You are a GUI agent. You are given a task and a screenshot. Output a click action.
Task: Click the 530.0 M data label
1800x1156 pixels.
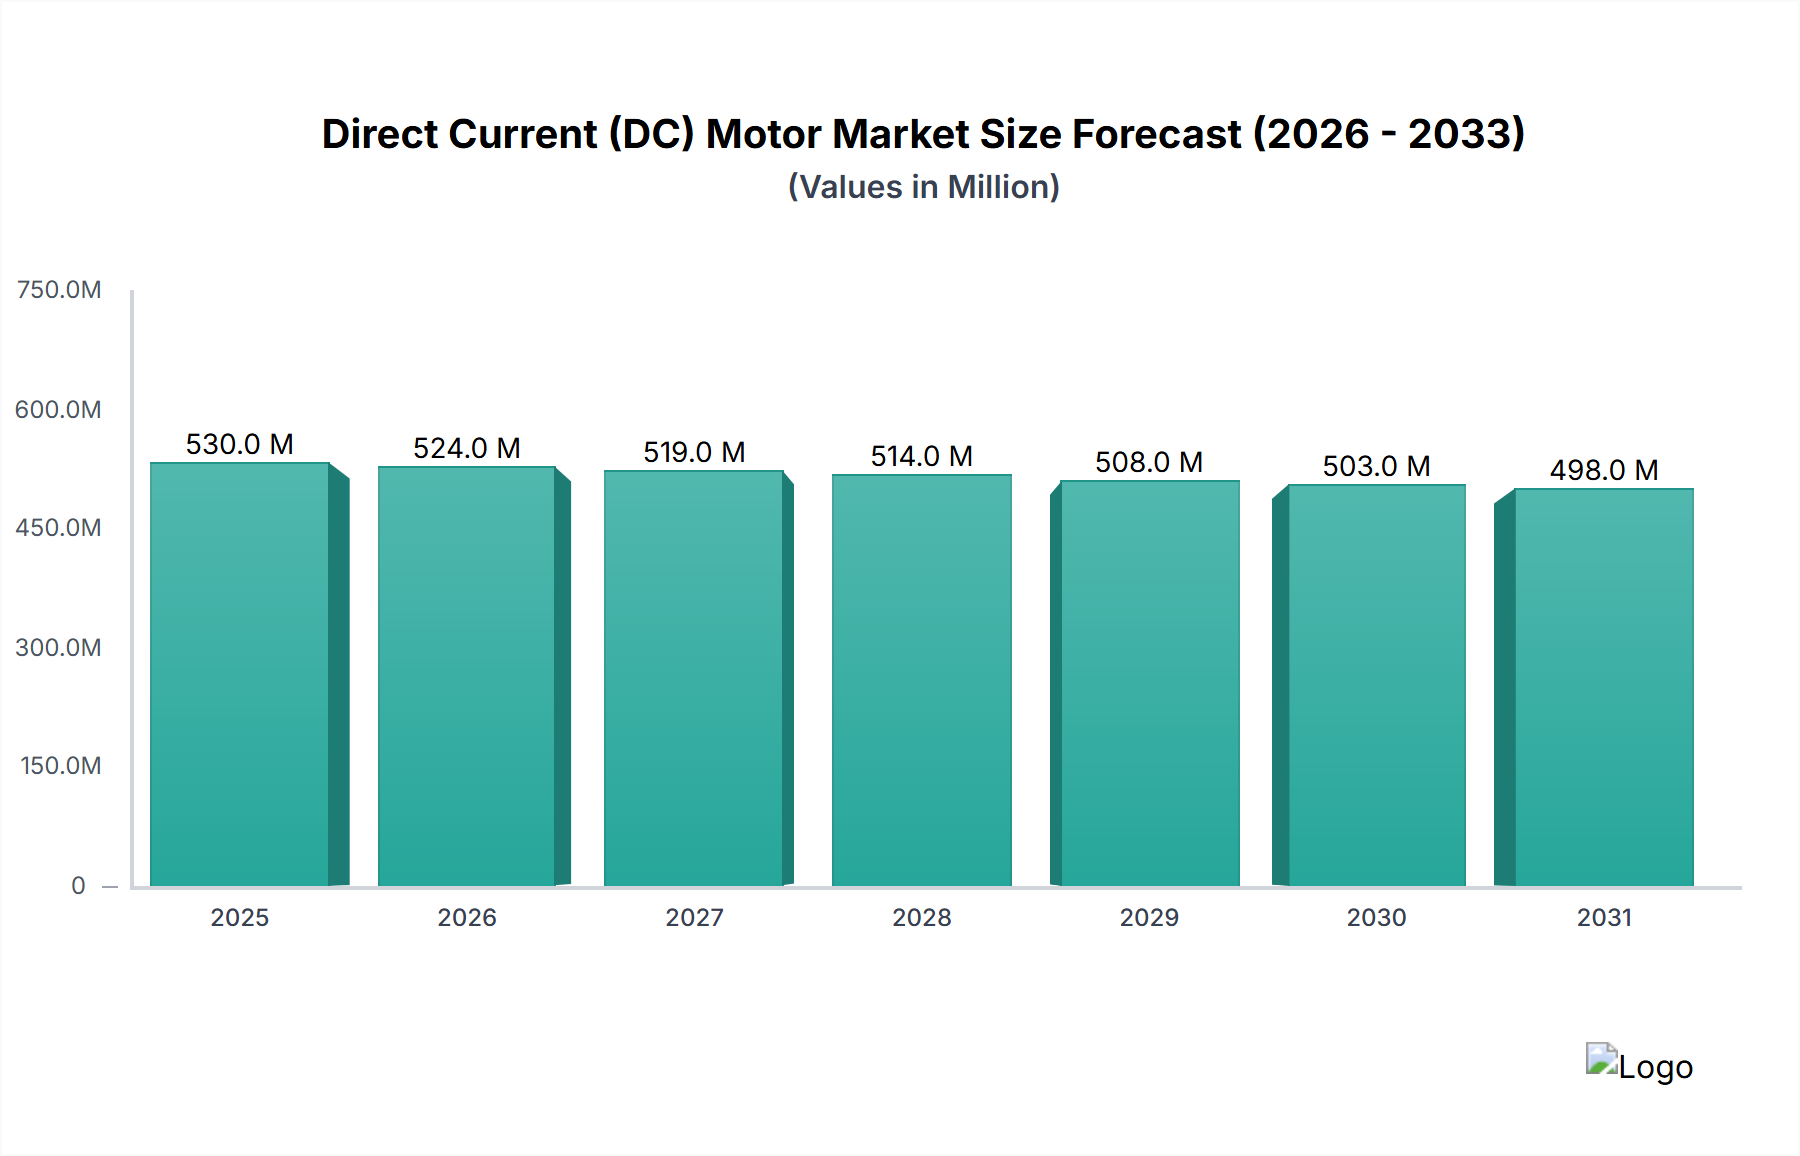238,446
